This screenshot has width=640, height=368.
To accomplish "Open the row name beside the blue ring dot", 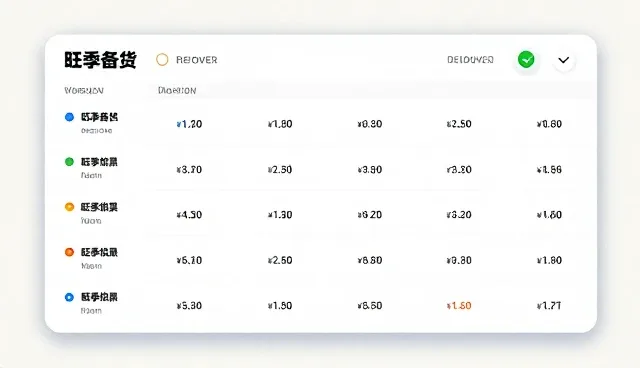I will click(x=99, y=297).
